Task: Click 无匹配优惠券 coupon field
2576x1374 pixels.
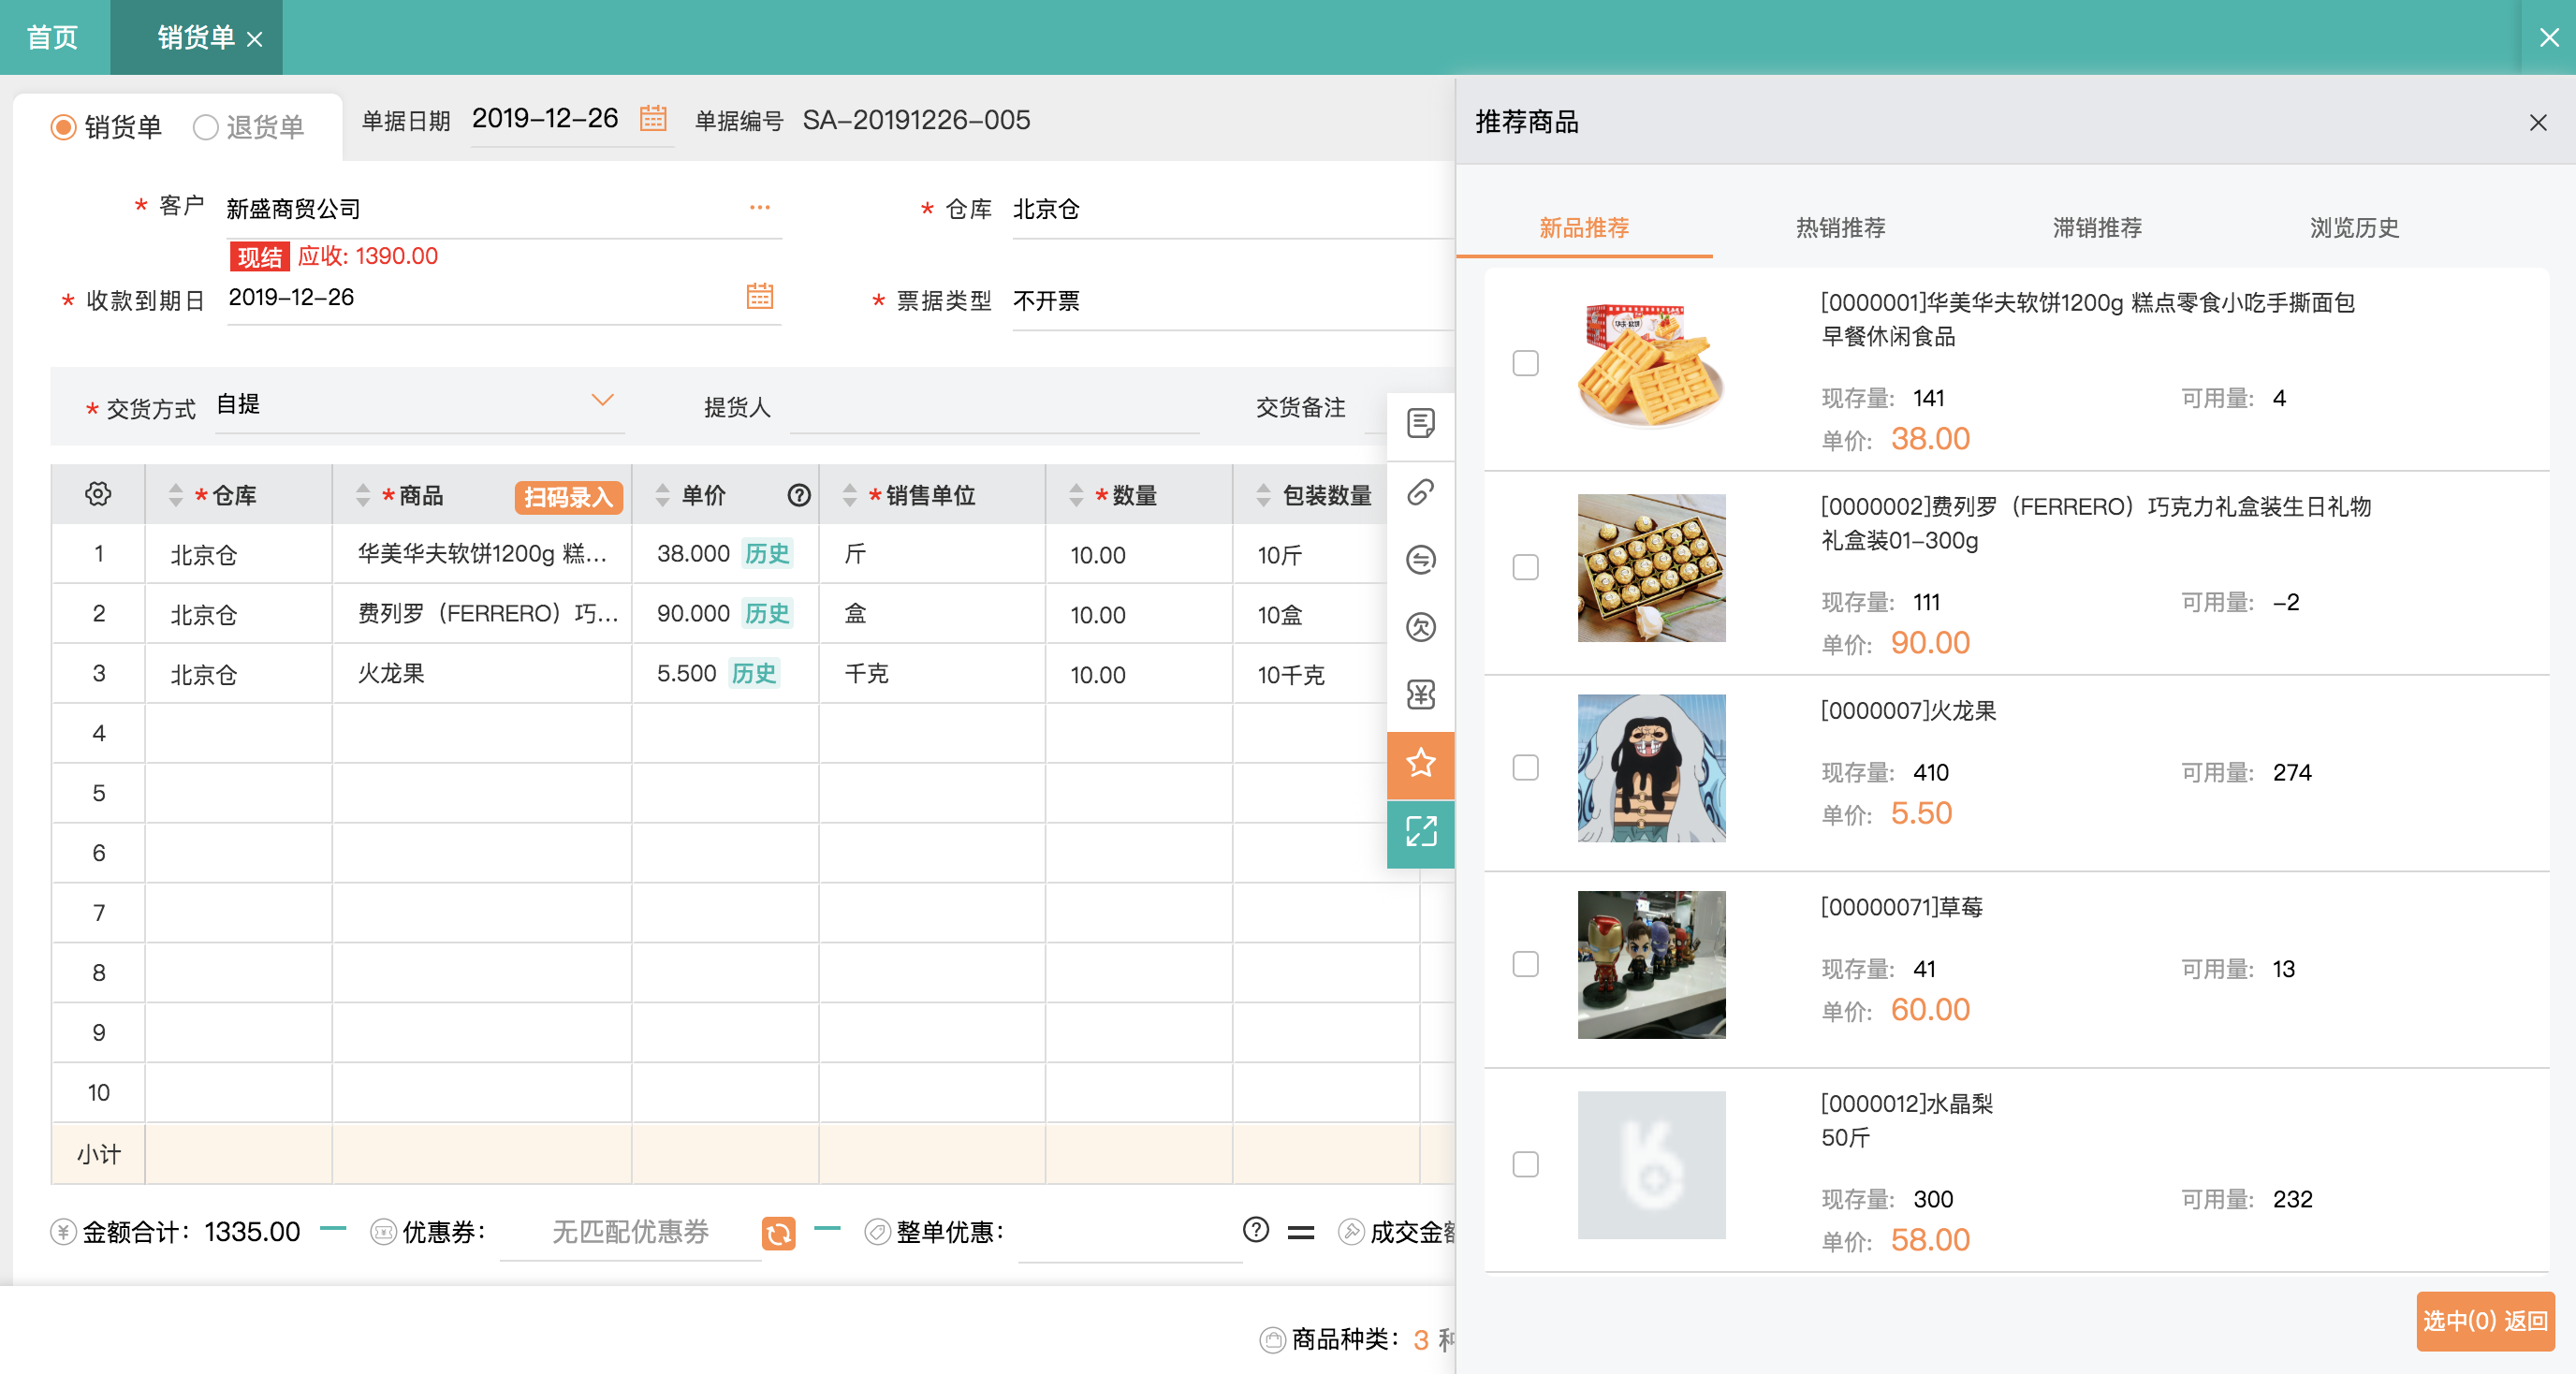Action: [632, 1233]
